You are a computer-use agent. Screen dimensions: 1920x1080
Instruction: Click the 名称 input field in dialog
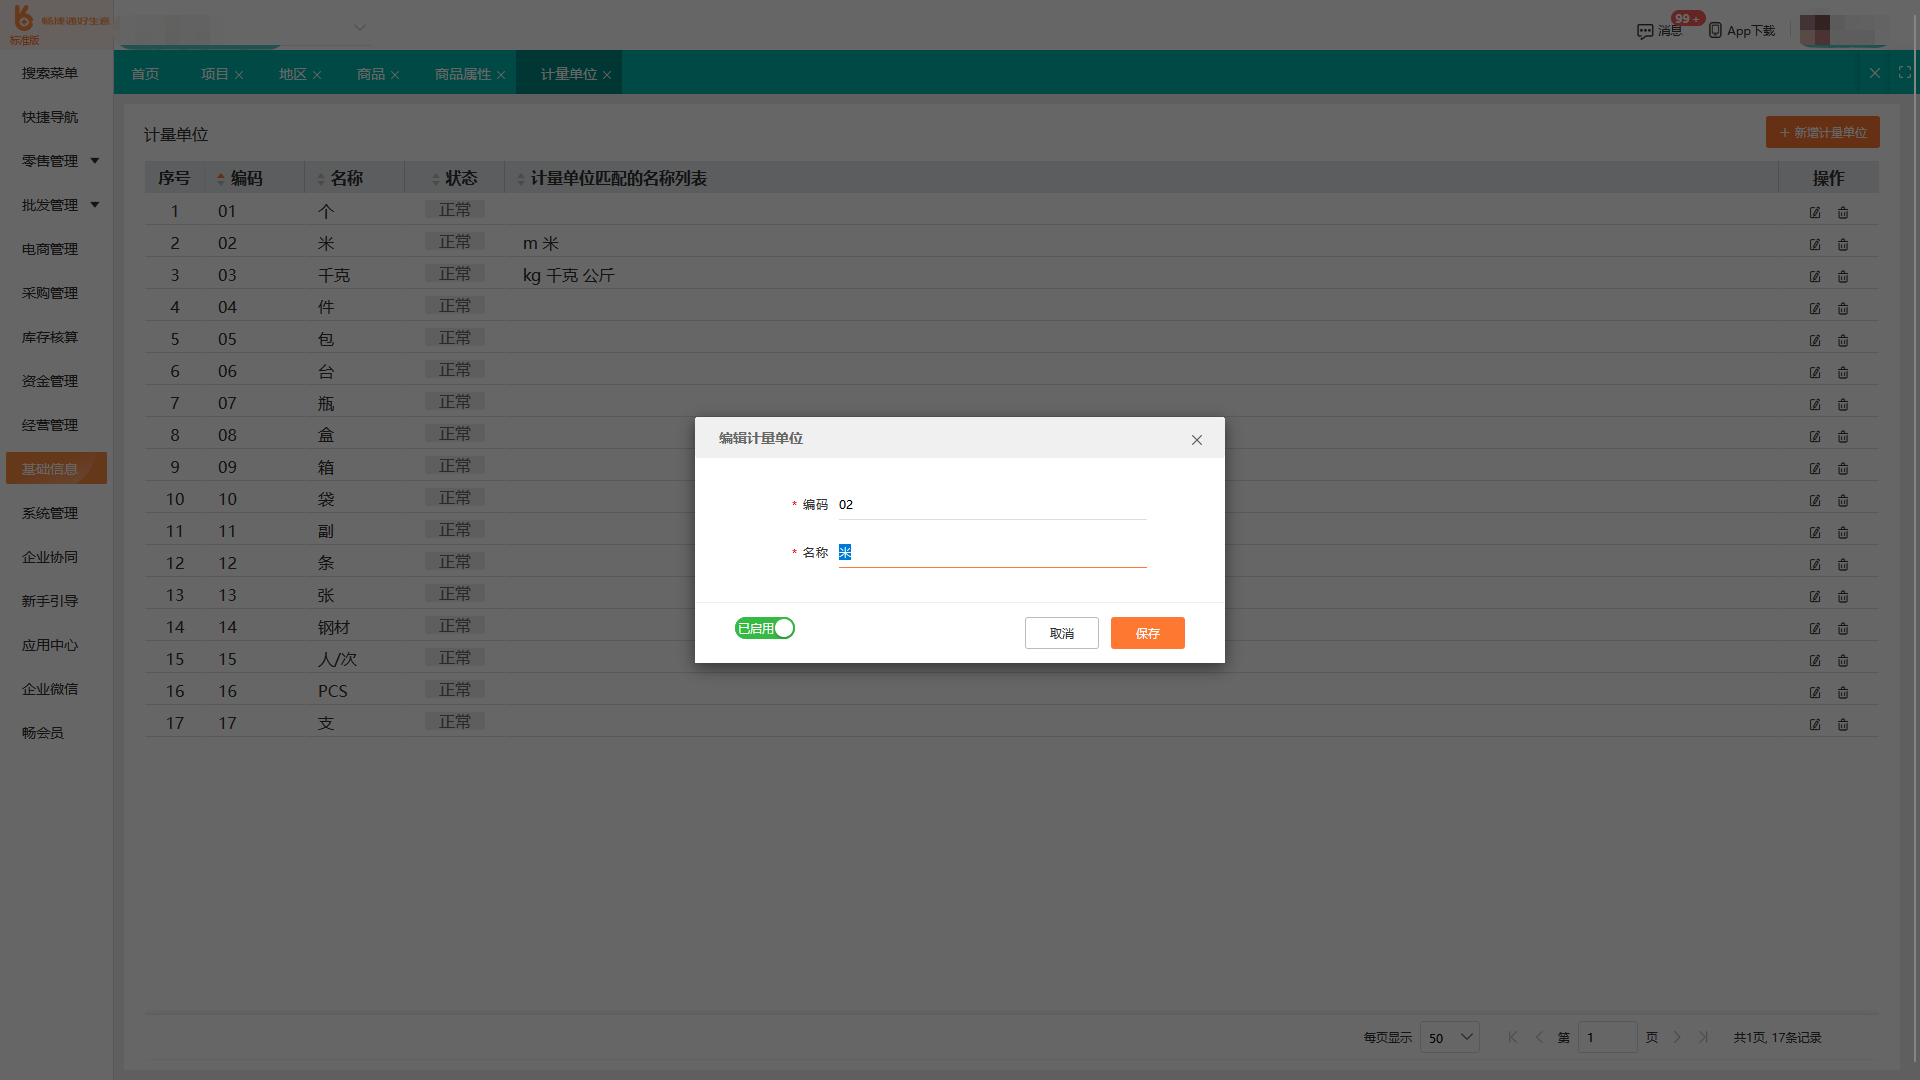pos(992,551)
